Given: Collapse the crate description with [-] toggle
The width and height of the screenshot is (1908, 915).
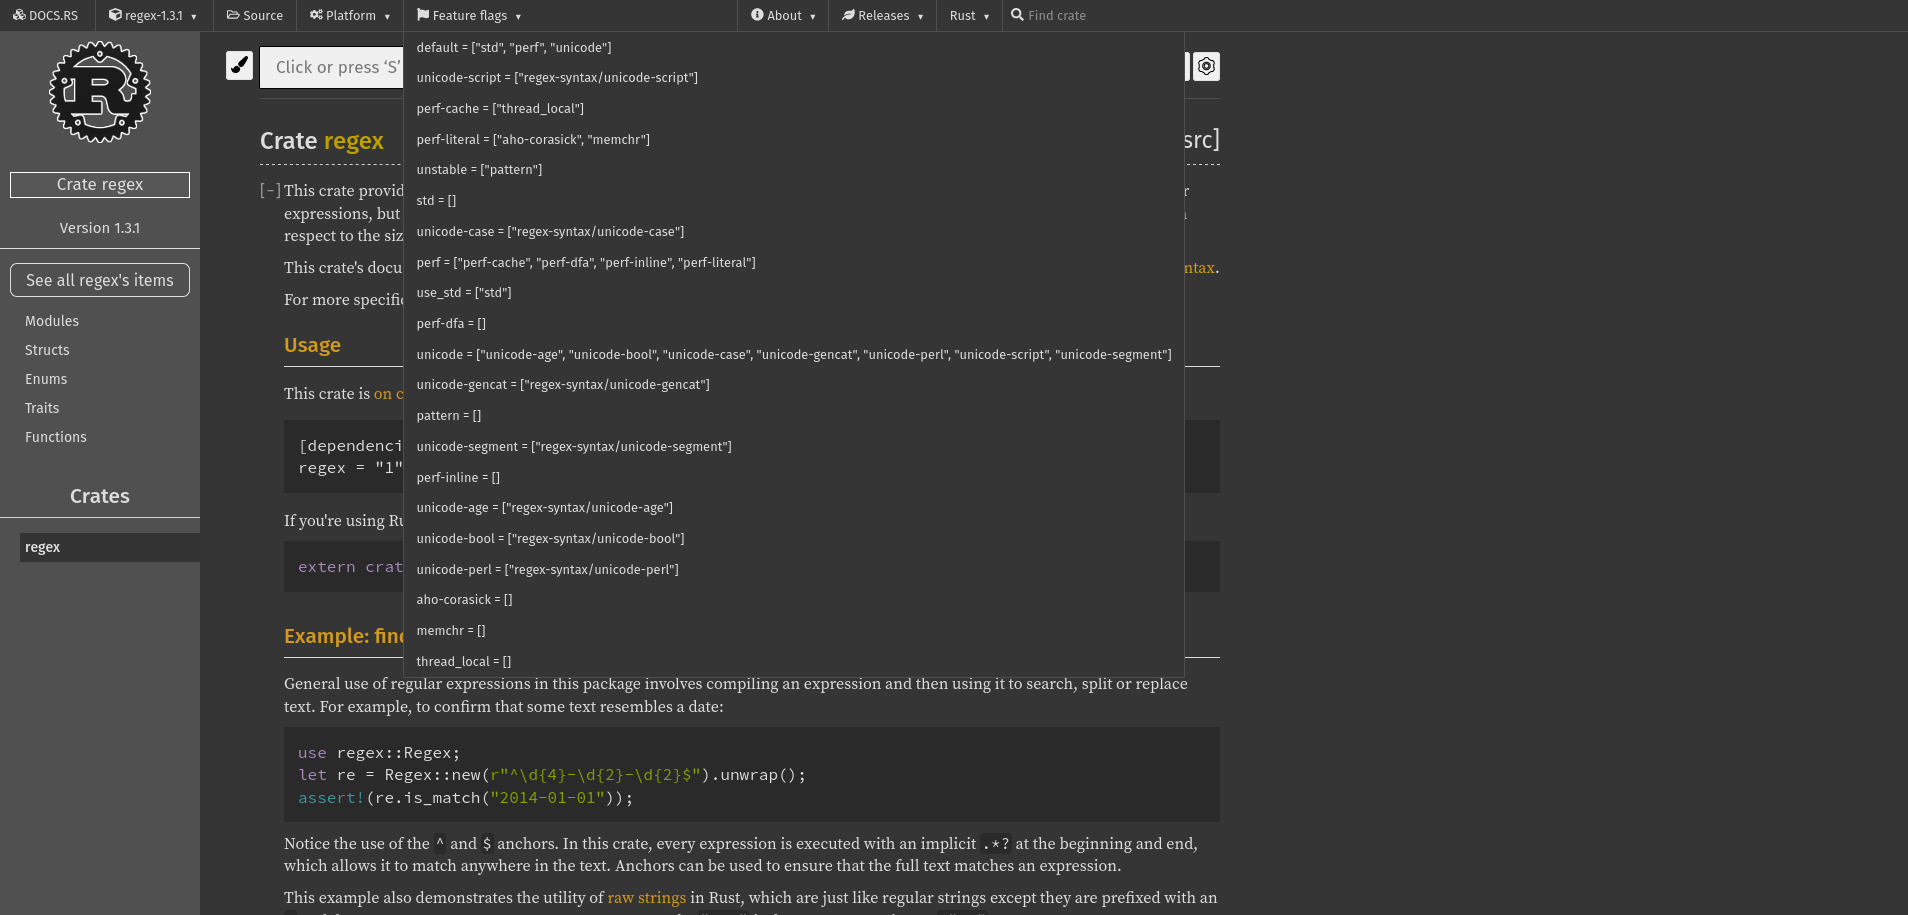Looking at the screenshot, I should 270,190.
